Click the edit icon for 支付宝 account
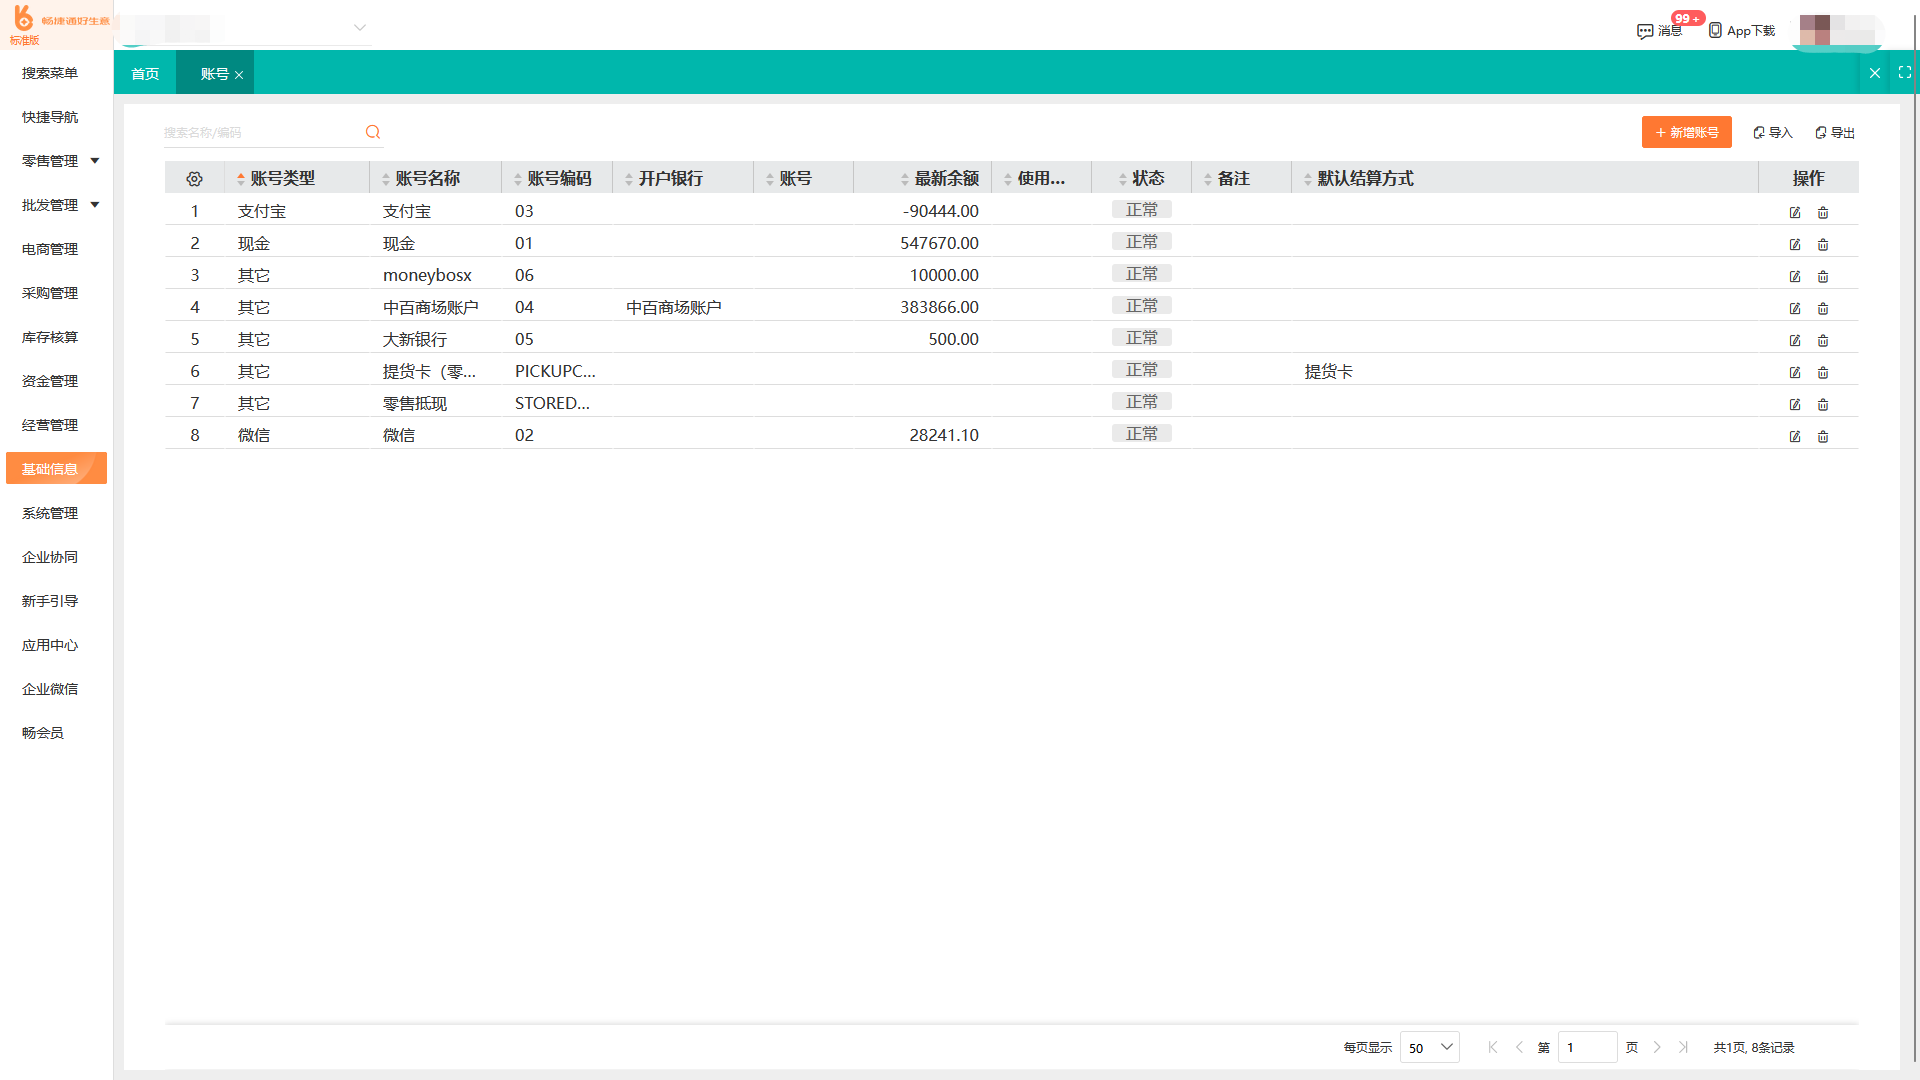The height and width of the screenshot is (1080, 1920). [x=1795, y=211]
